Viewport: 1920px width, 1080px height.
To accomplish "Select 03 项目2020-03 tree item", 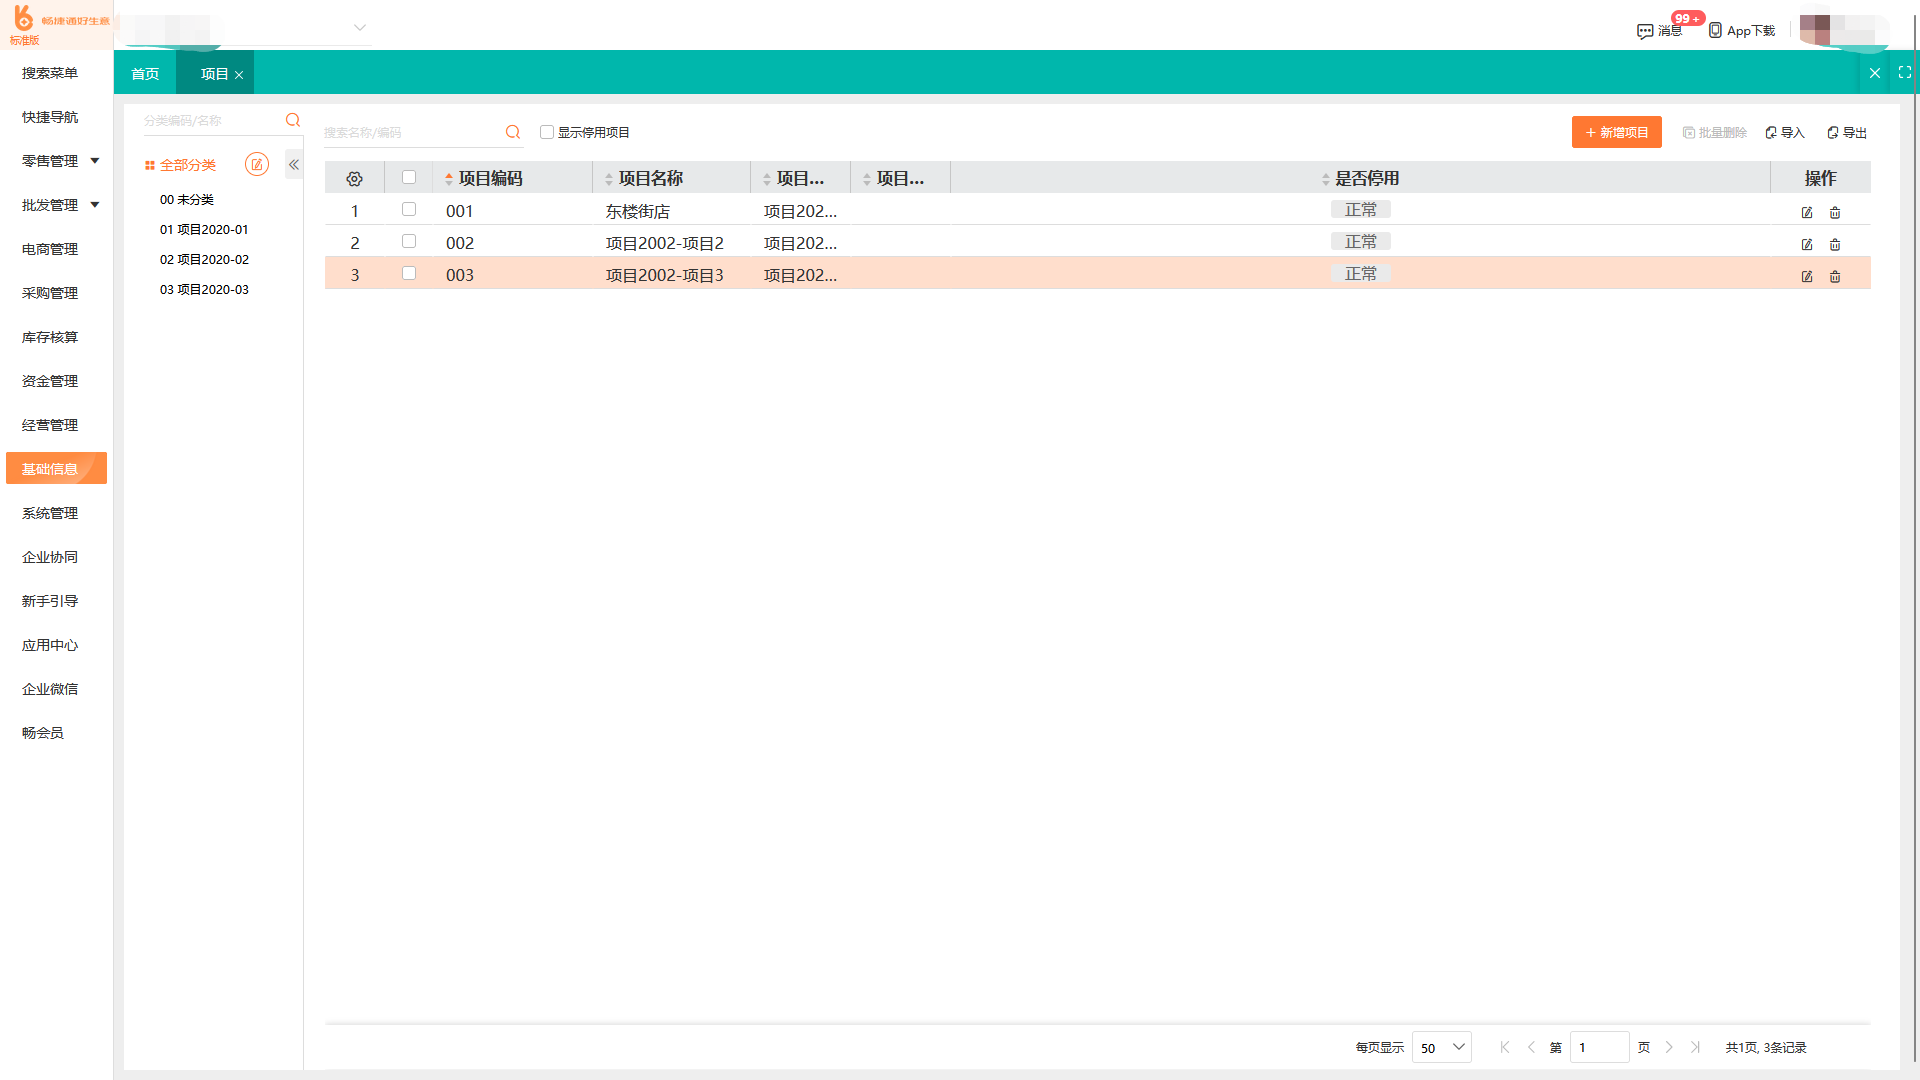I will (202, 289).
